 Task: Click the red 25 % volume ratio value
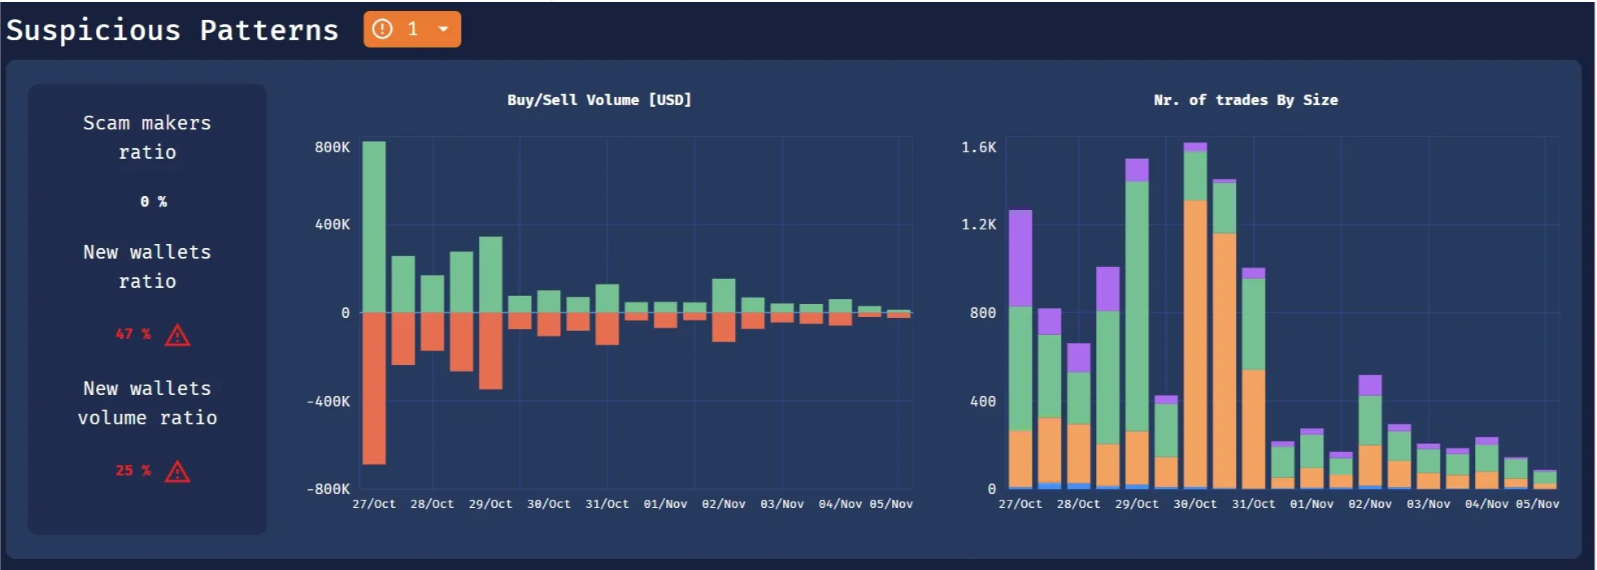point(133,470)
